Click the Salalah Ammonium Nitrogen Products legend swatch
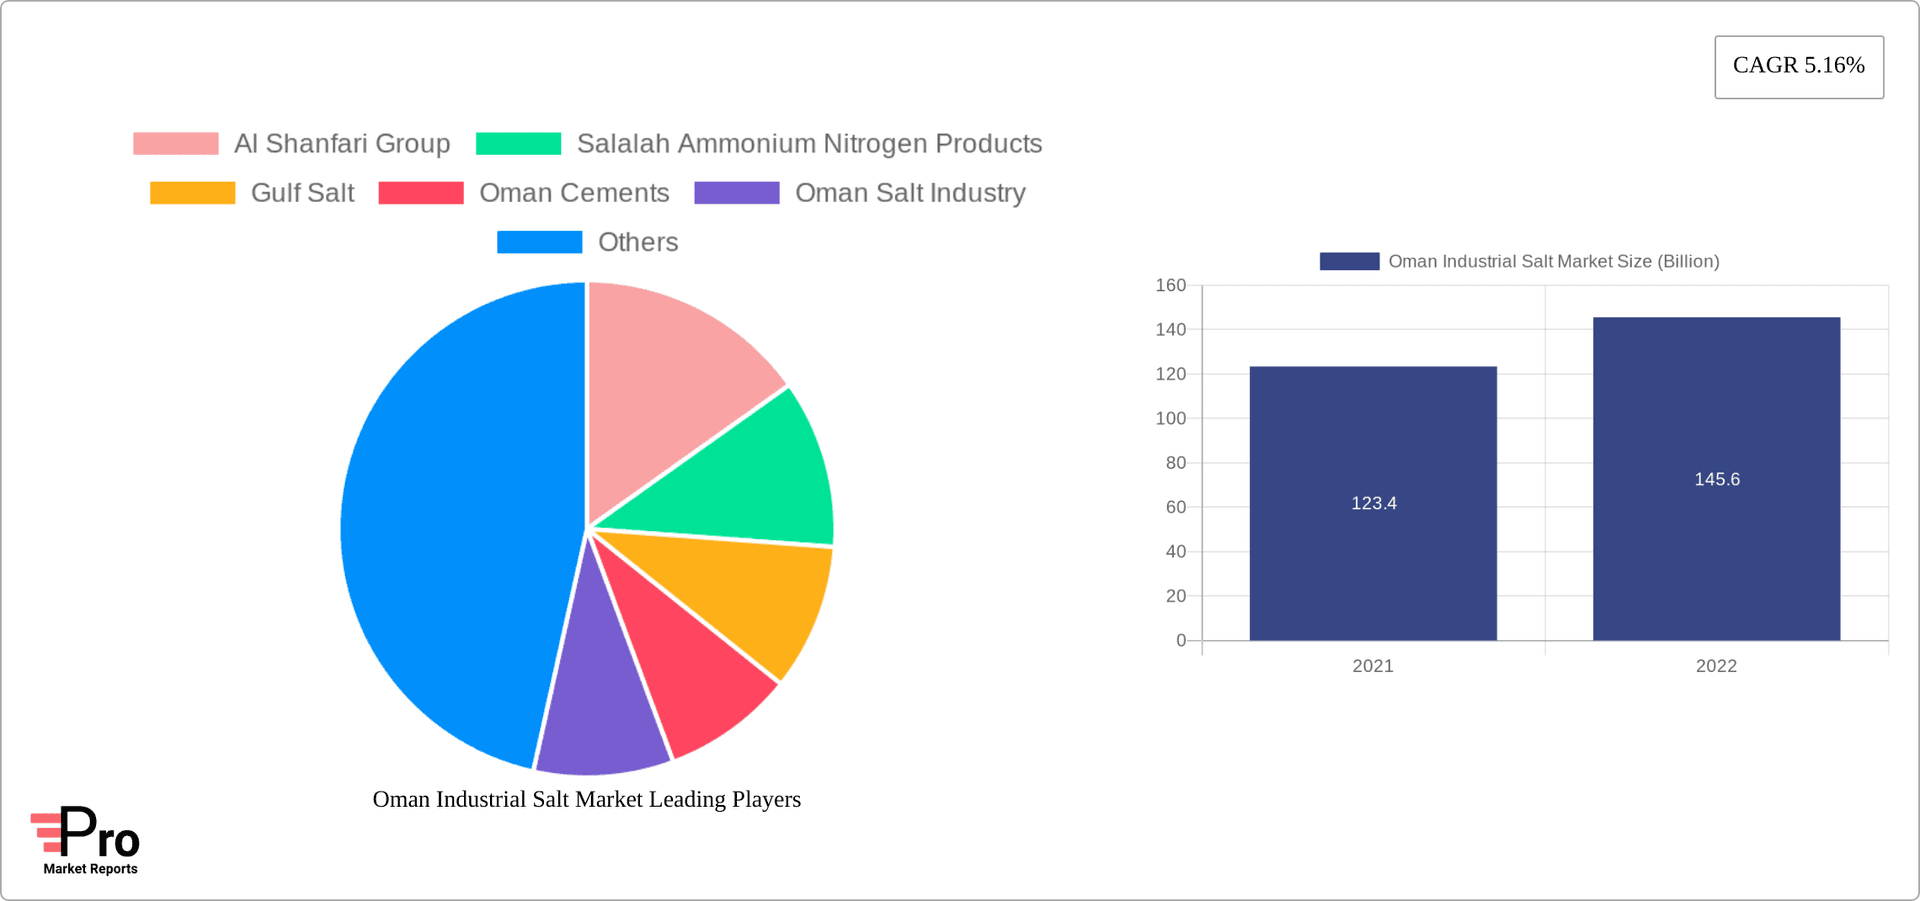 pos(518,143)
